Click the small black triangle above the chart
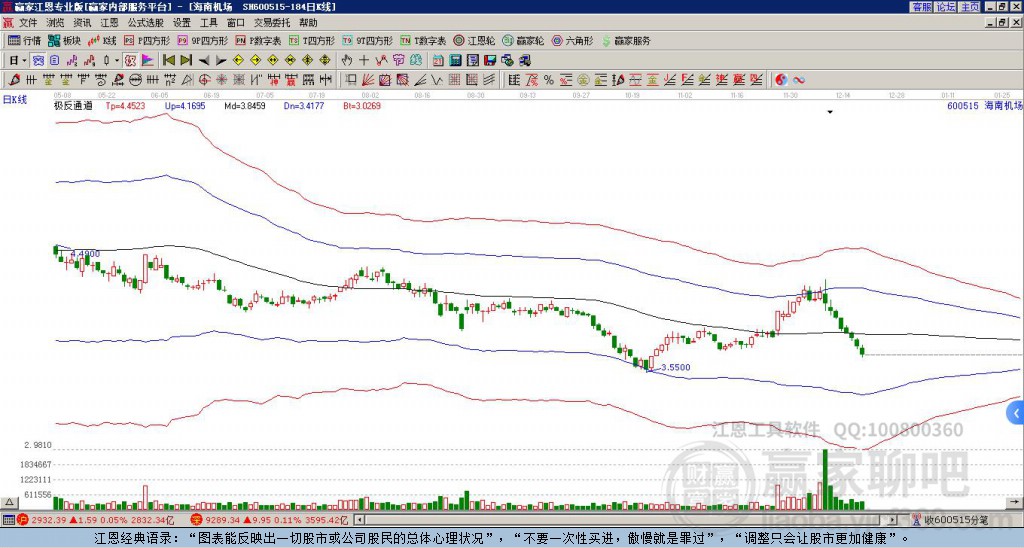This screenshot has width=1024, height=548. coord(830,113)
